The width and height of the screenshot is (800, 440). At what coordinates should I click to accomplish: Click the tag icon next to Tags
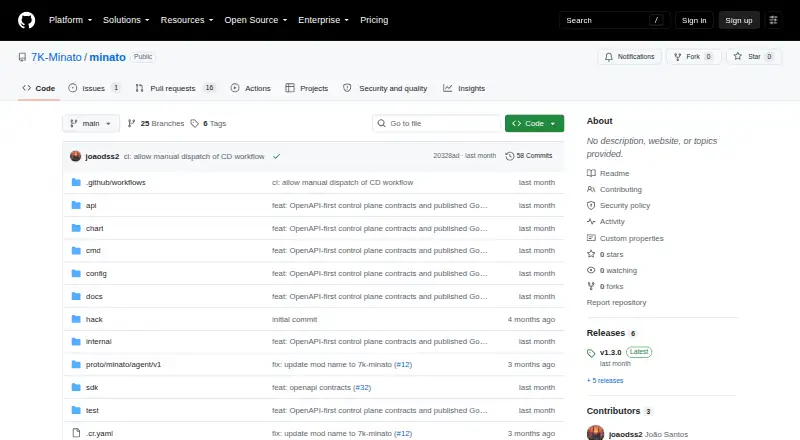194,124
